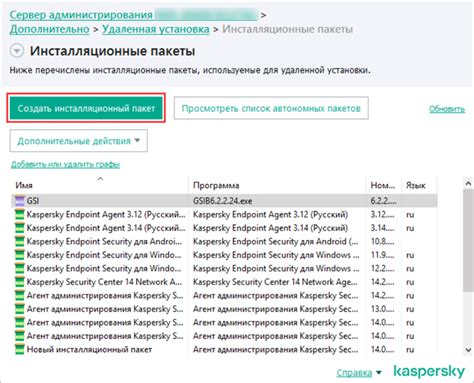Click Просмотреть список автономных пакетов button

click(271, 108)
